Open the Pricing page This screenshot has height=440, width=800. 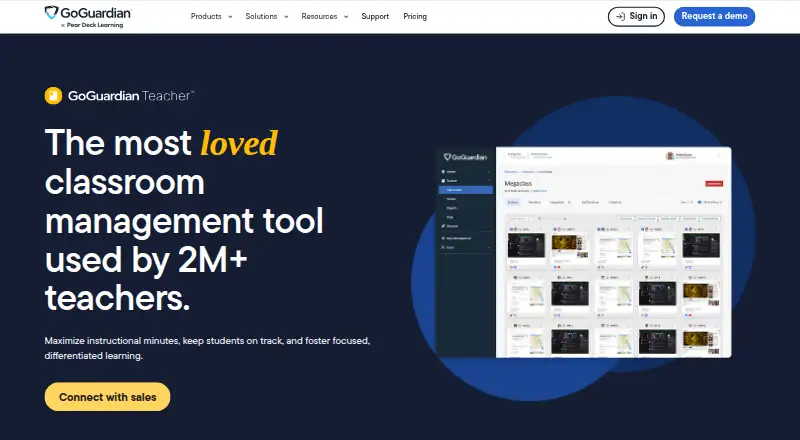415,16
